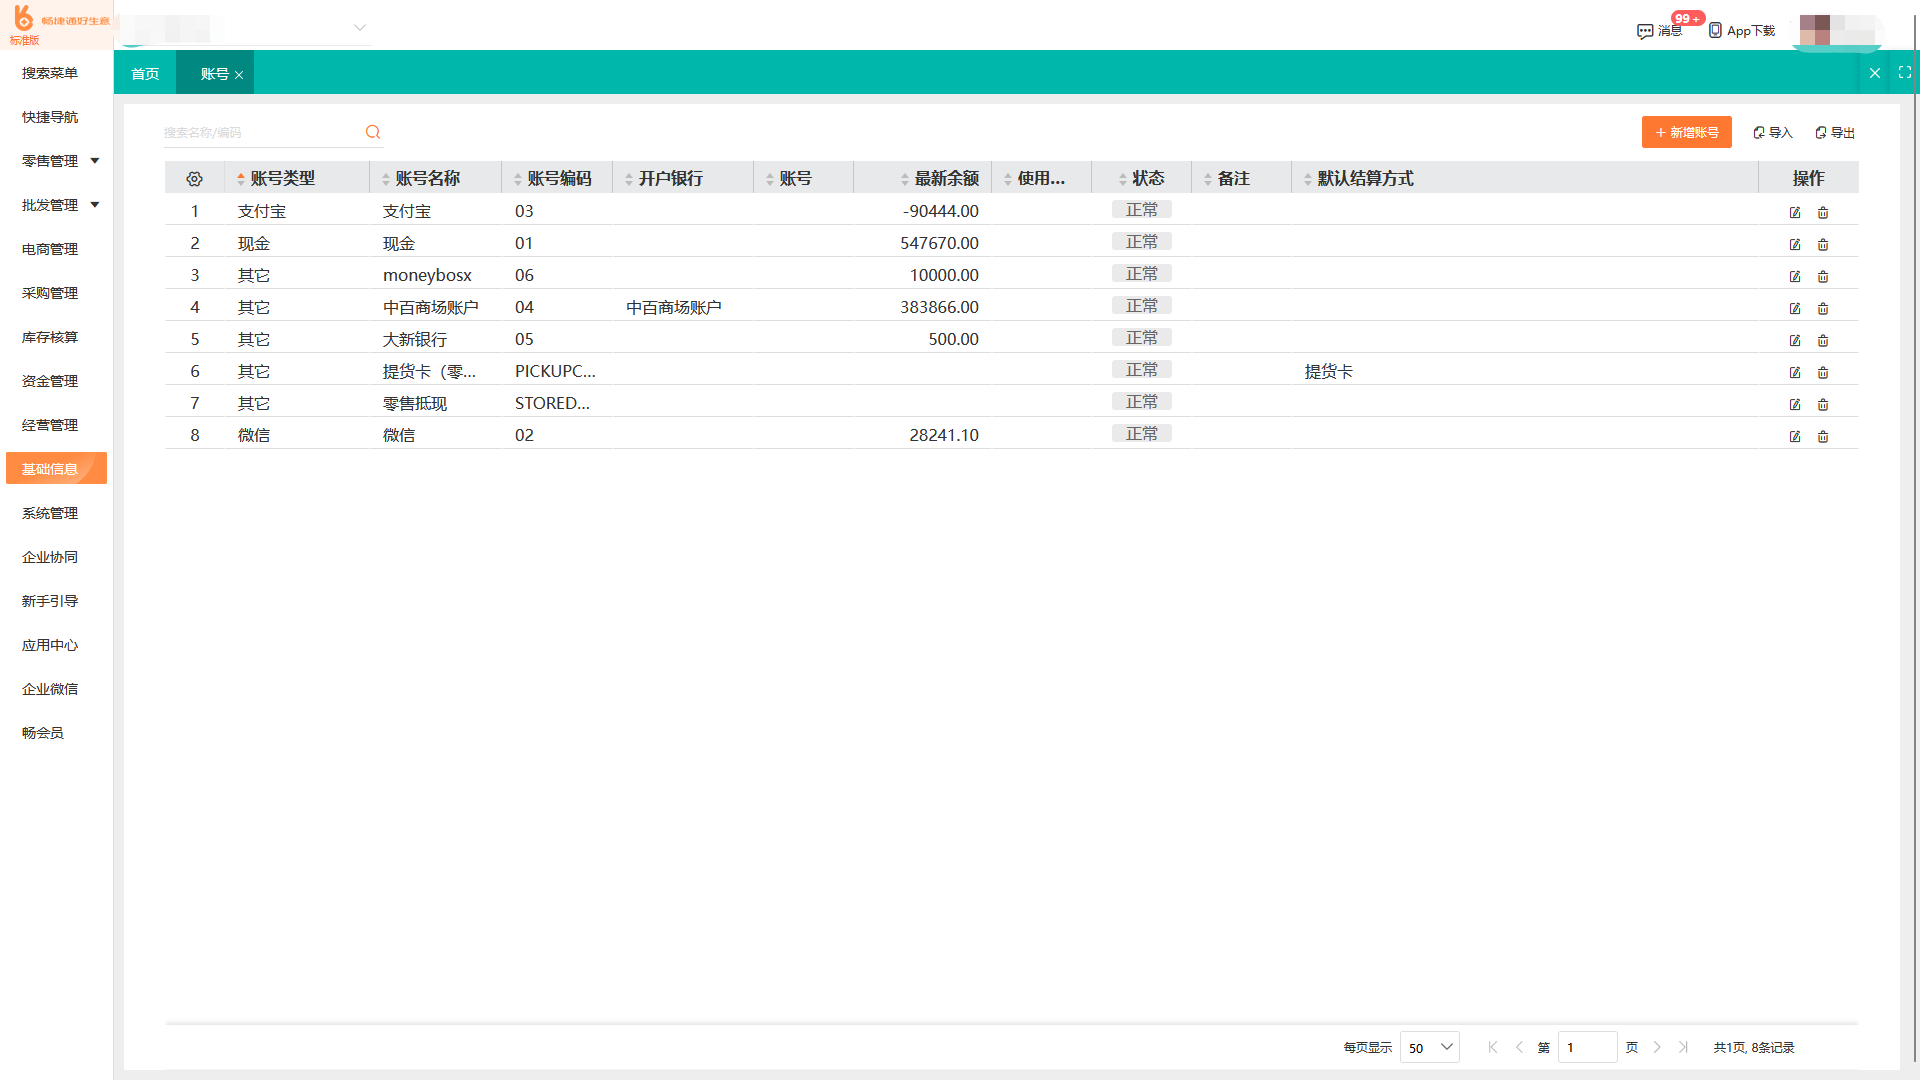This screenshot has width=1920, height=1080.
Task: Click 企业协同 link in sidebar
Action: (50, 558)
